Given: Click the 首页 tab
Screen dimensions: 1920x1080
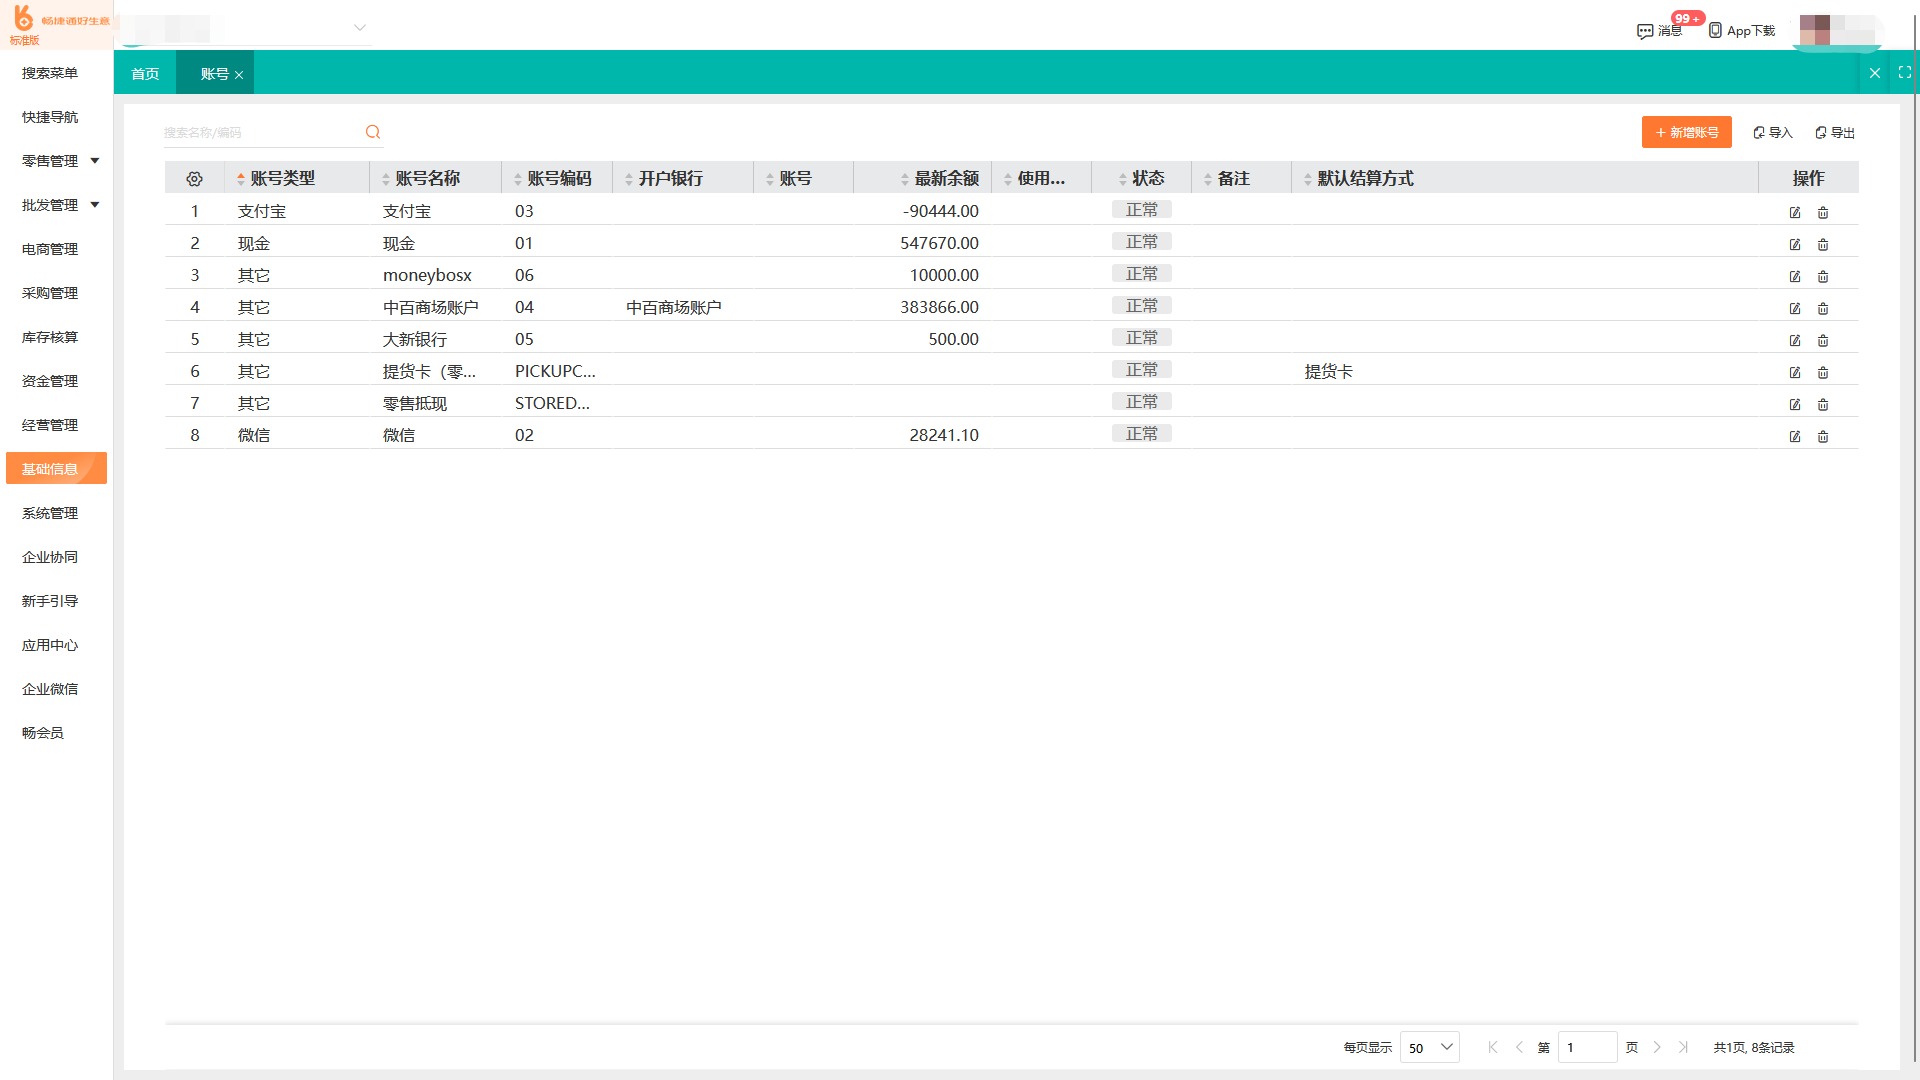Looking at the screenshot, I should (x=145, y=73).
